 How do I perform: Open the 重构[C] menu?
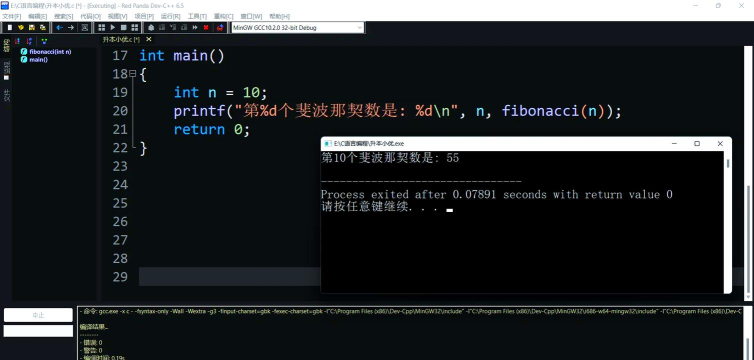pos(224,16)
